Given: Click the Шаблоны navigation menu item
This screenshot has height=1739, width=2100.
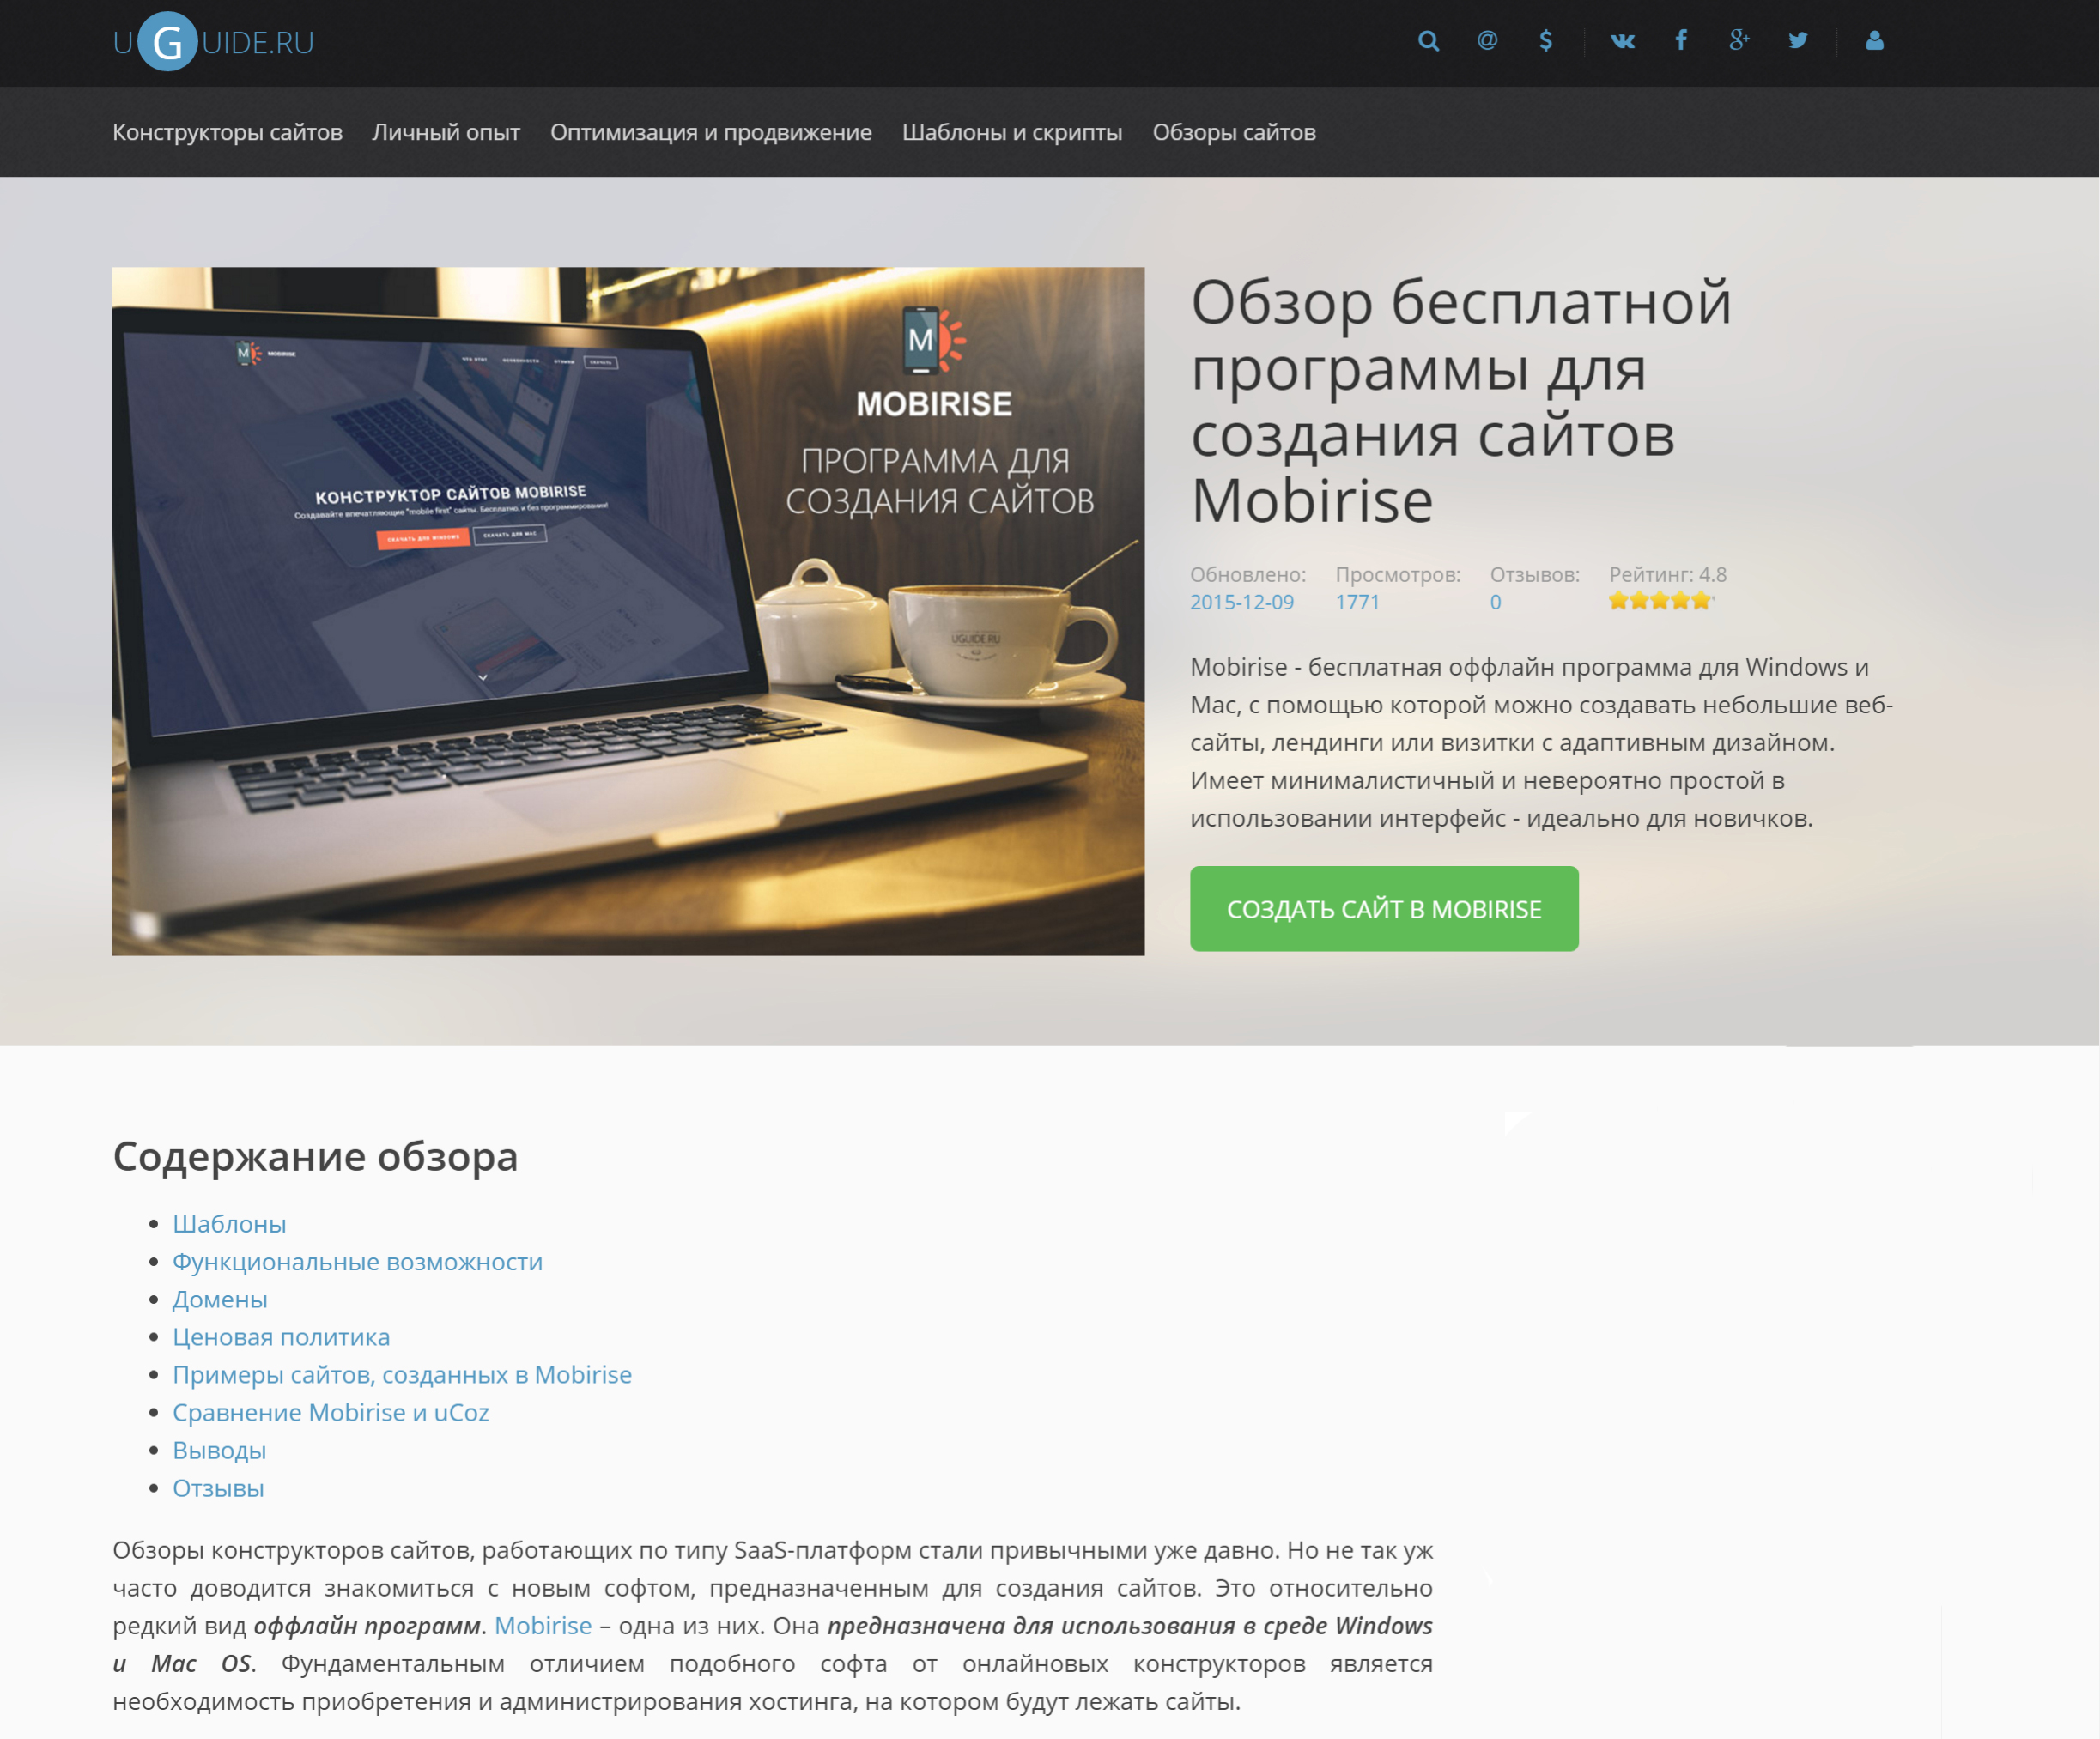Looking at the screenshot, I should [228, 1222].
